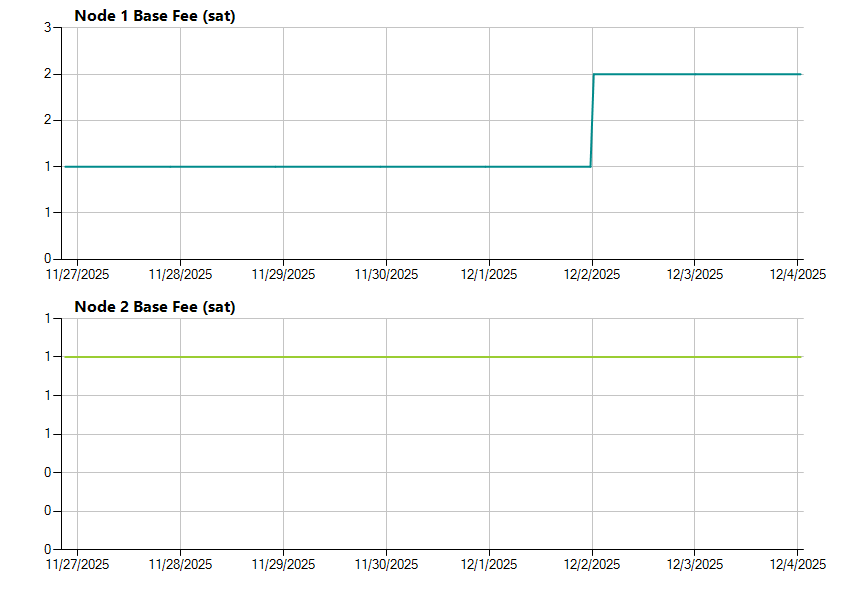
Task: Choose 12/1/2025 date under Node 2 chart
Action: coord(489,565)
